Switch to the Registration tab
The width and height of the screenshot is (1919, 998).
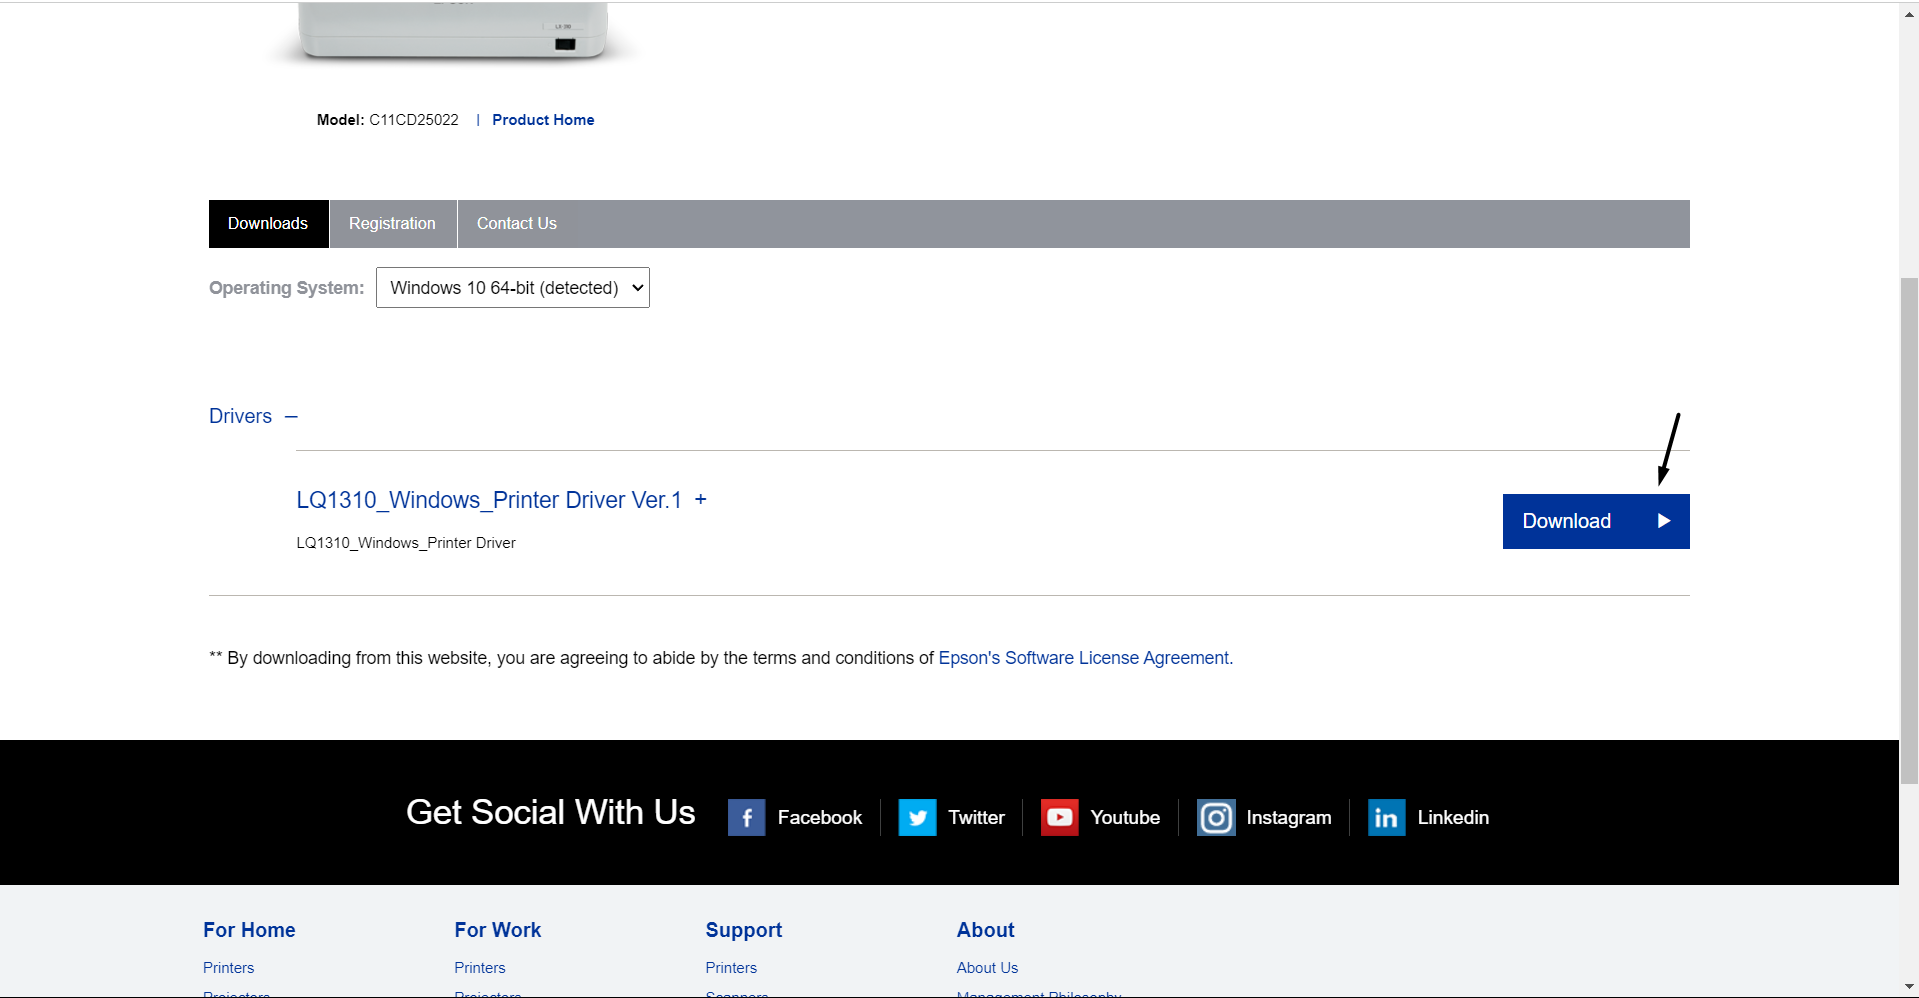click(392, 224)
